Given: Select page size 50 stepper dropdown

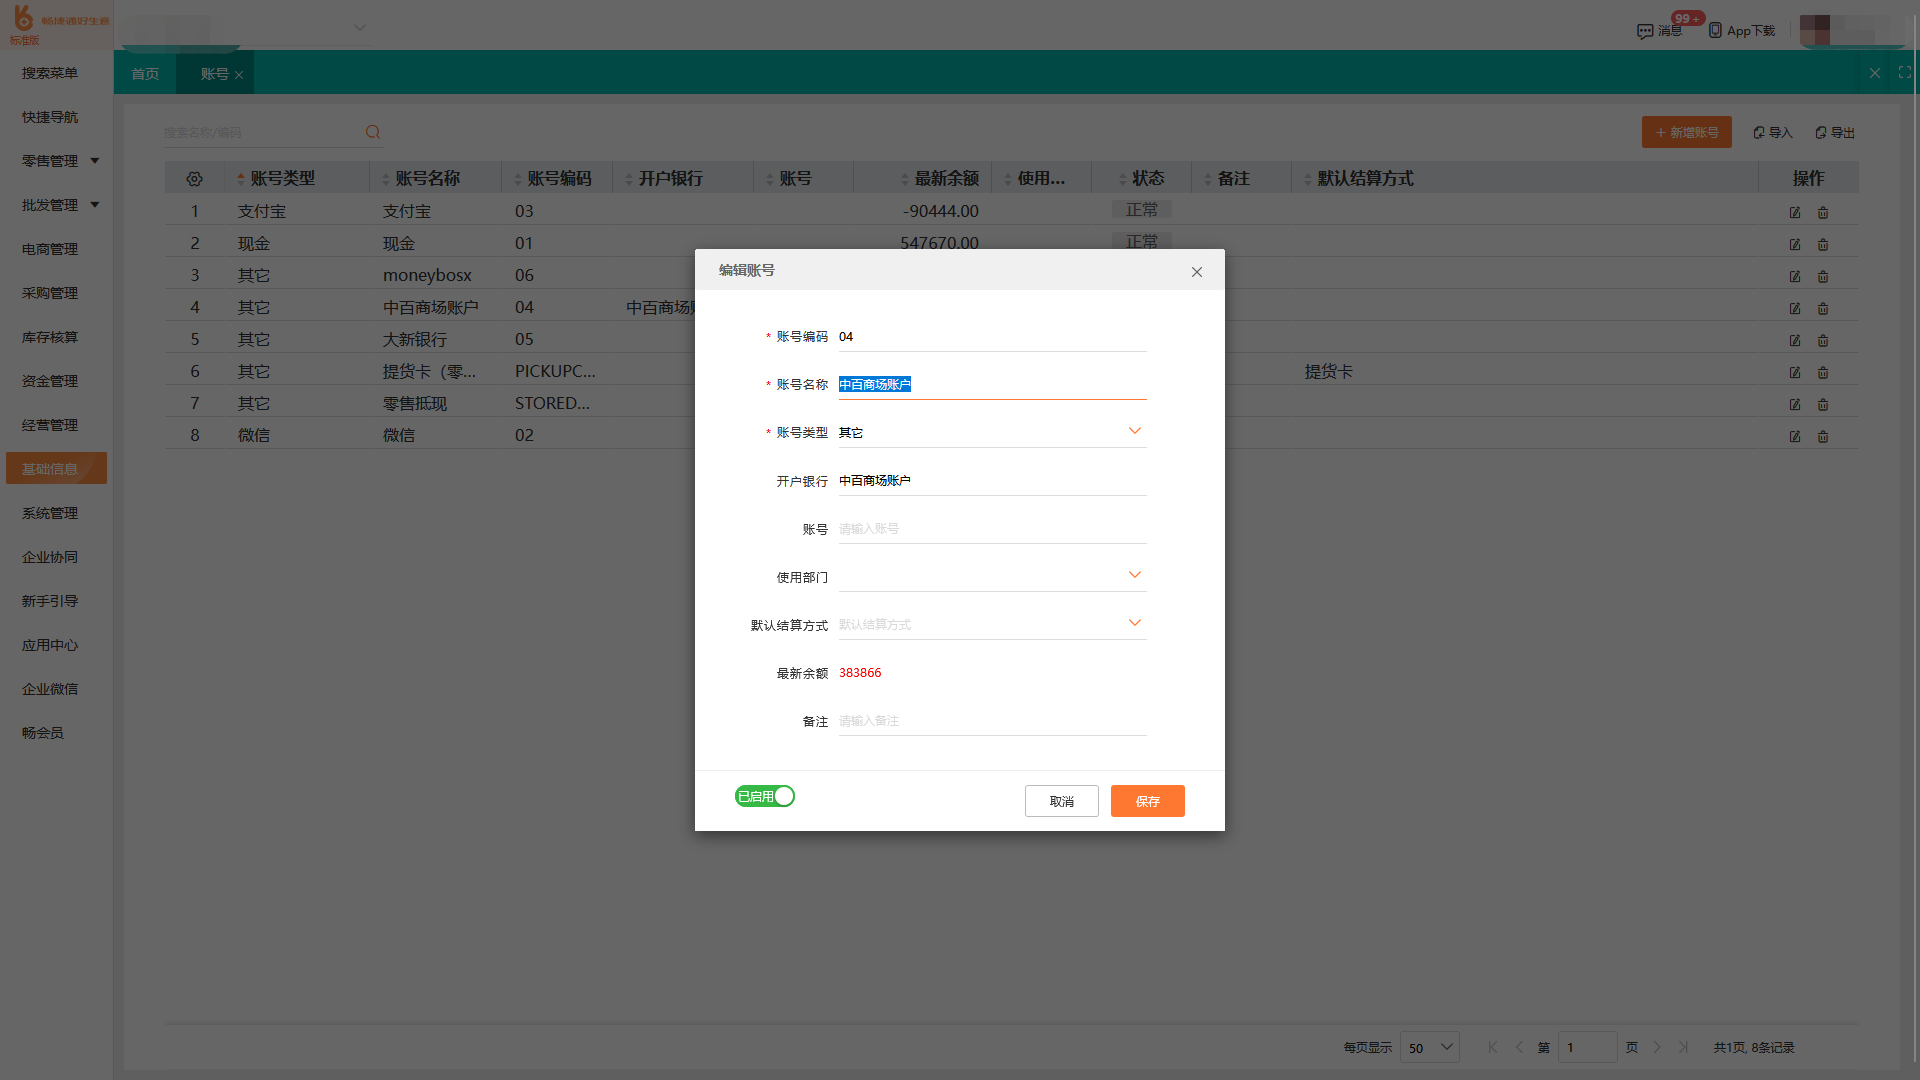Looking at the screenshot, I should tap(1429, 1048).
